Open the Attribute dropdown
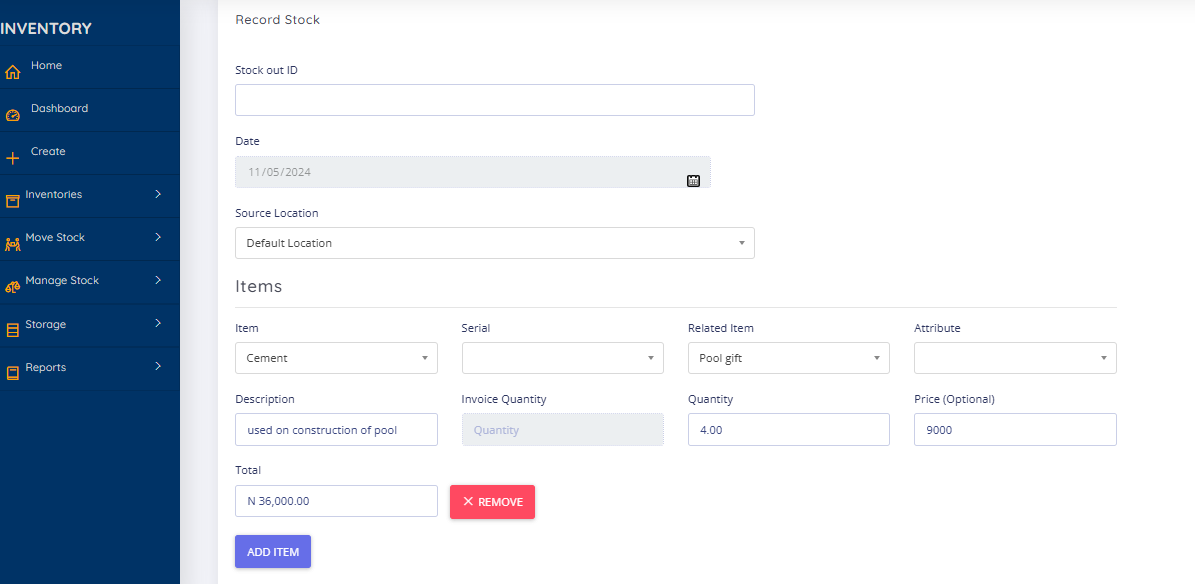 1015,358
